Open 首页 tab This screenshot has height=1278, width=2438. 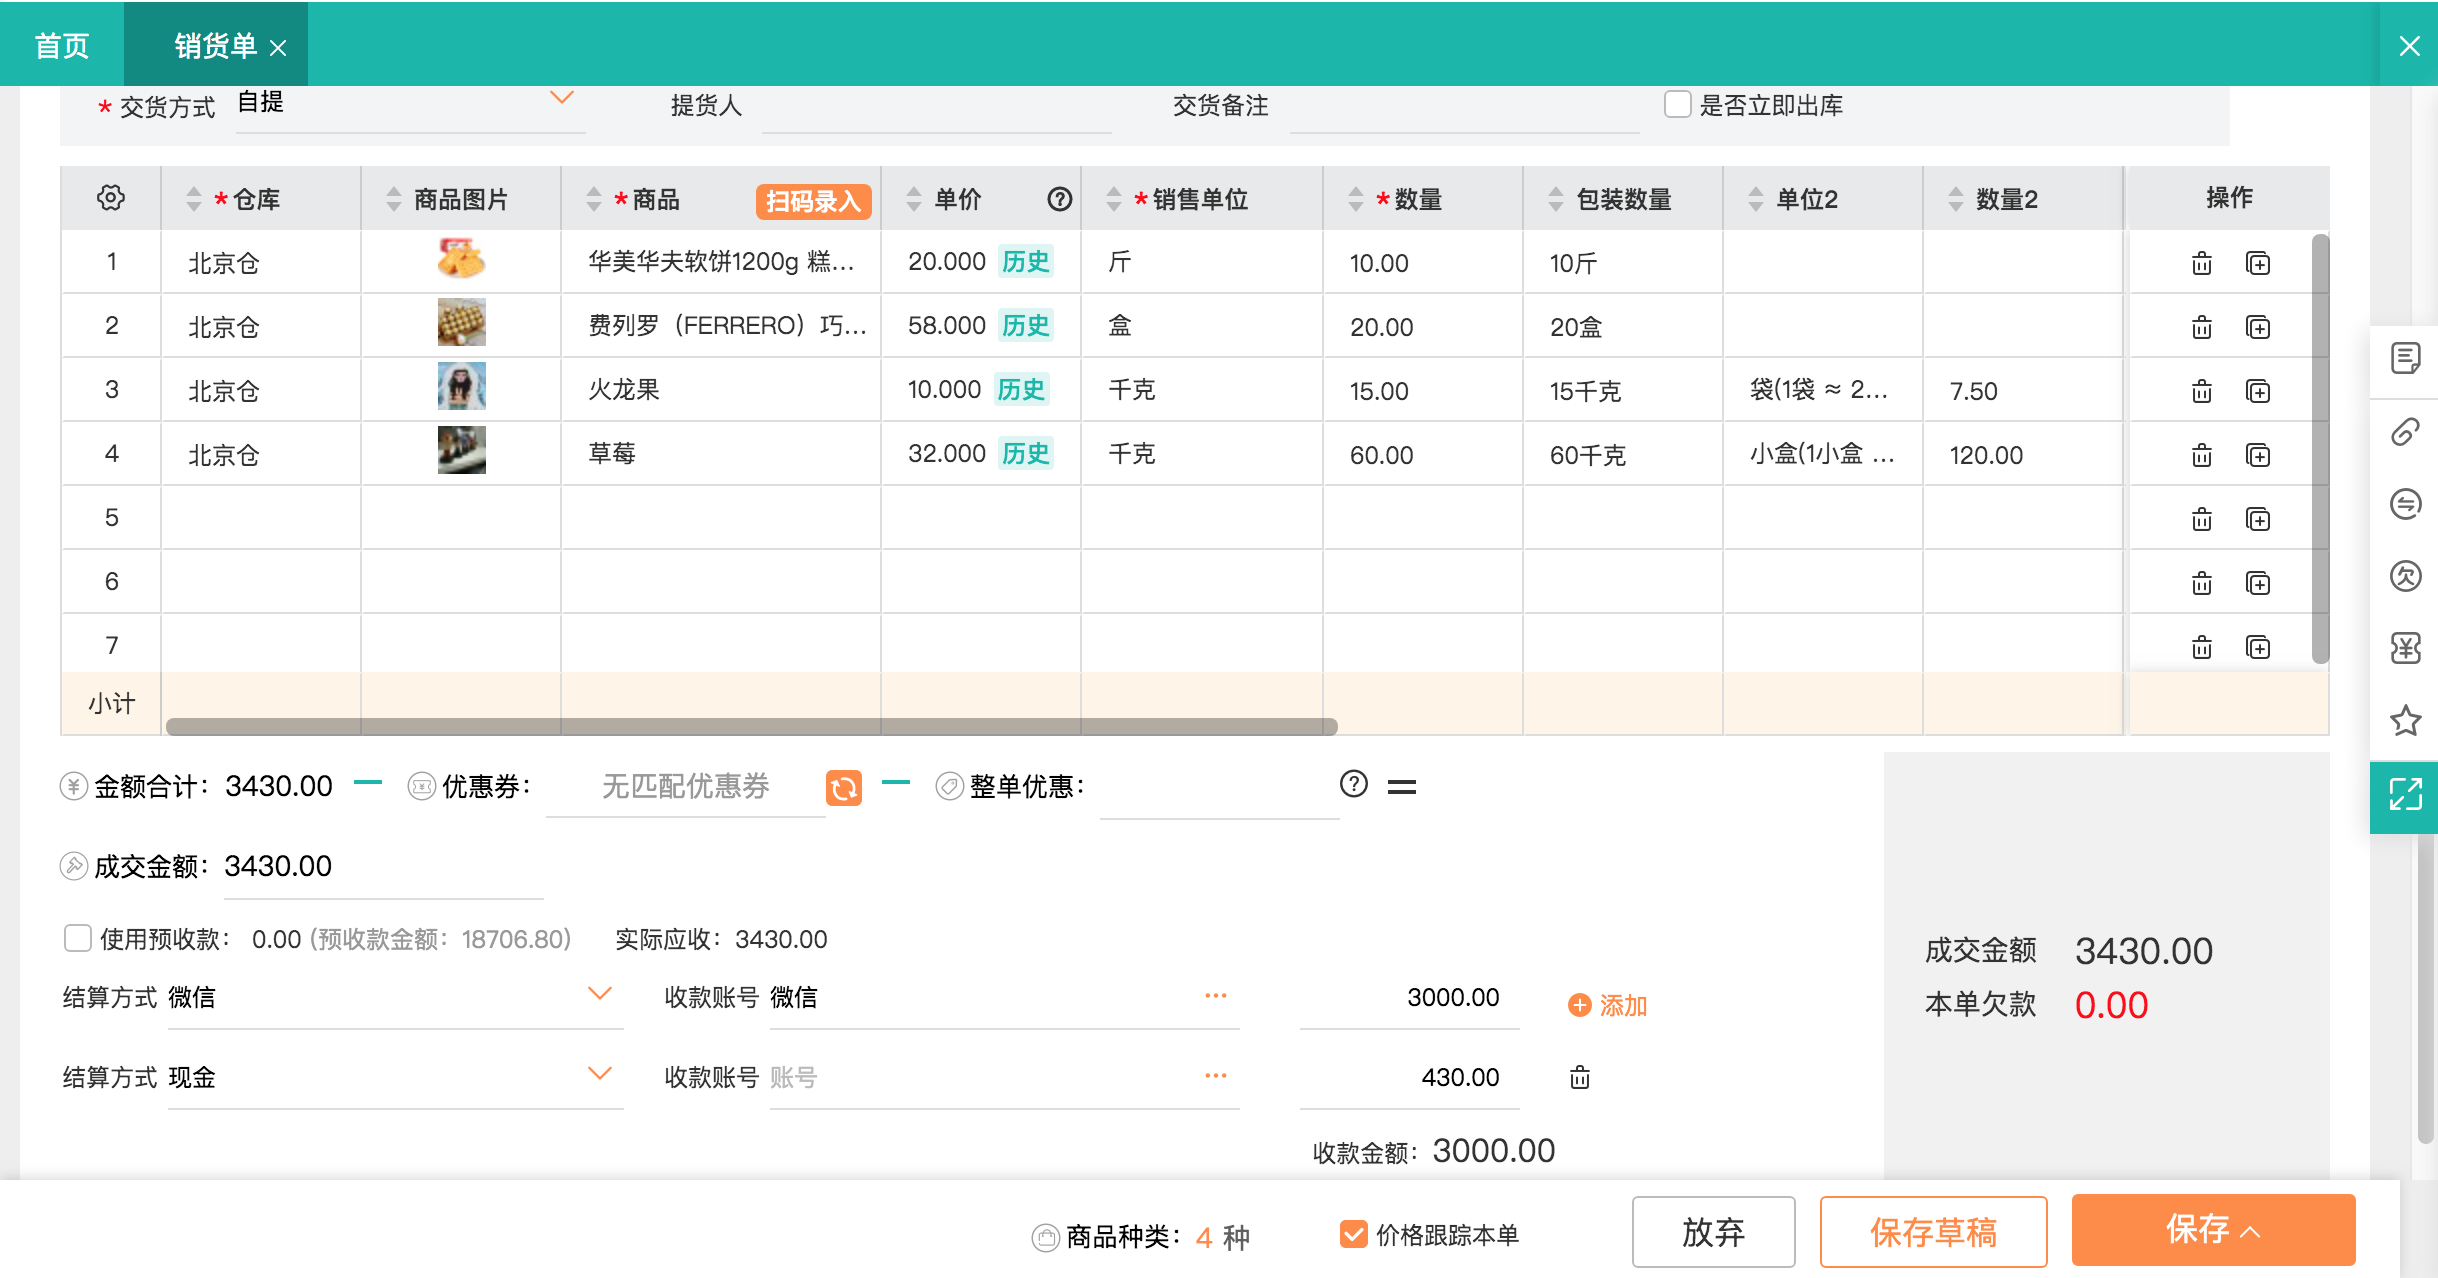64,45
